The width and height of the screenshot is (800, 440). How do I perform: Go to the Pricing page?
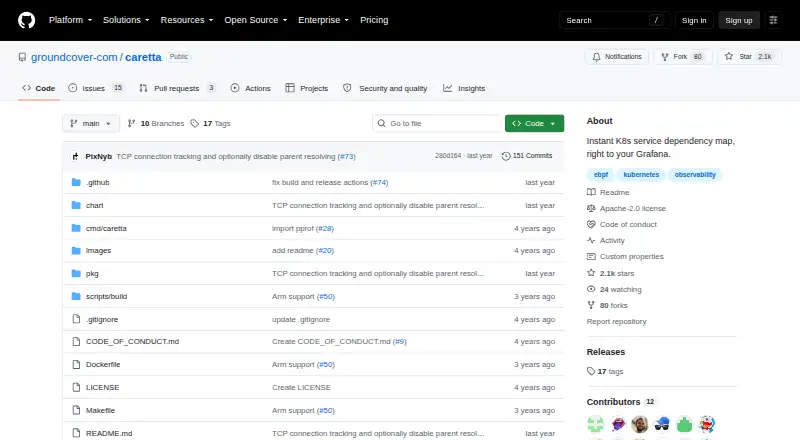[x=374, y=20]
